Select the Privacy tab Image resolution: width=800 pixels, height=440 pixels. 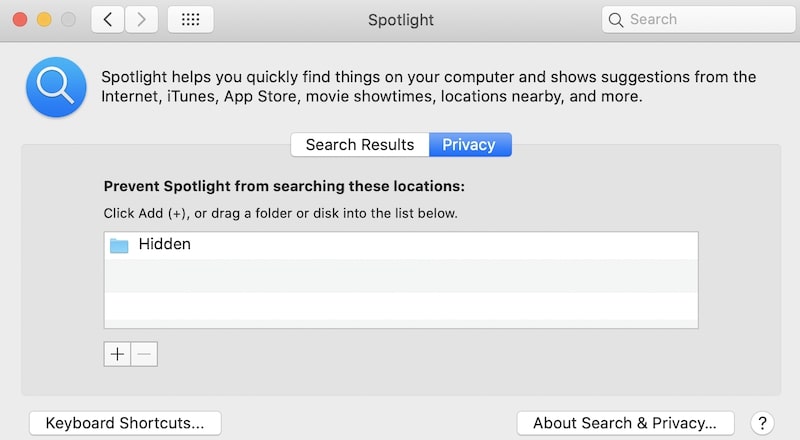point(470,145)
